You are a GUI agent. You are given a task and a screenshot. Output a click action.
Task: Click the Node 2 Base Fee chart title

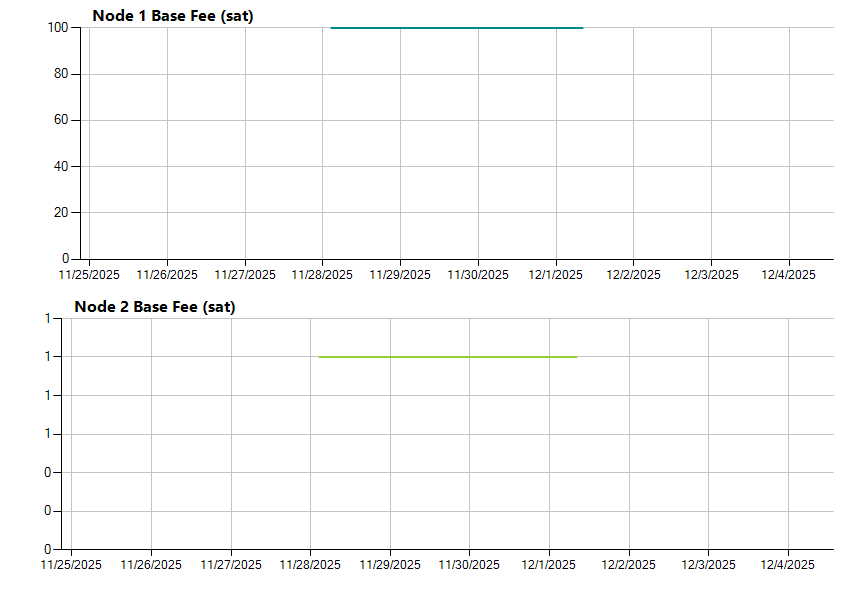tap(155, 307)
